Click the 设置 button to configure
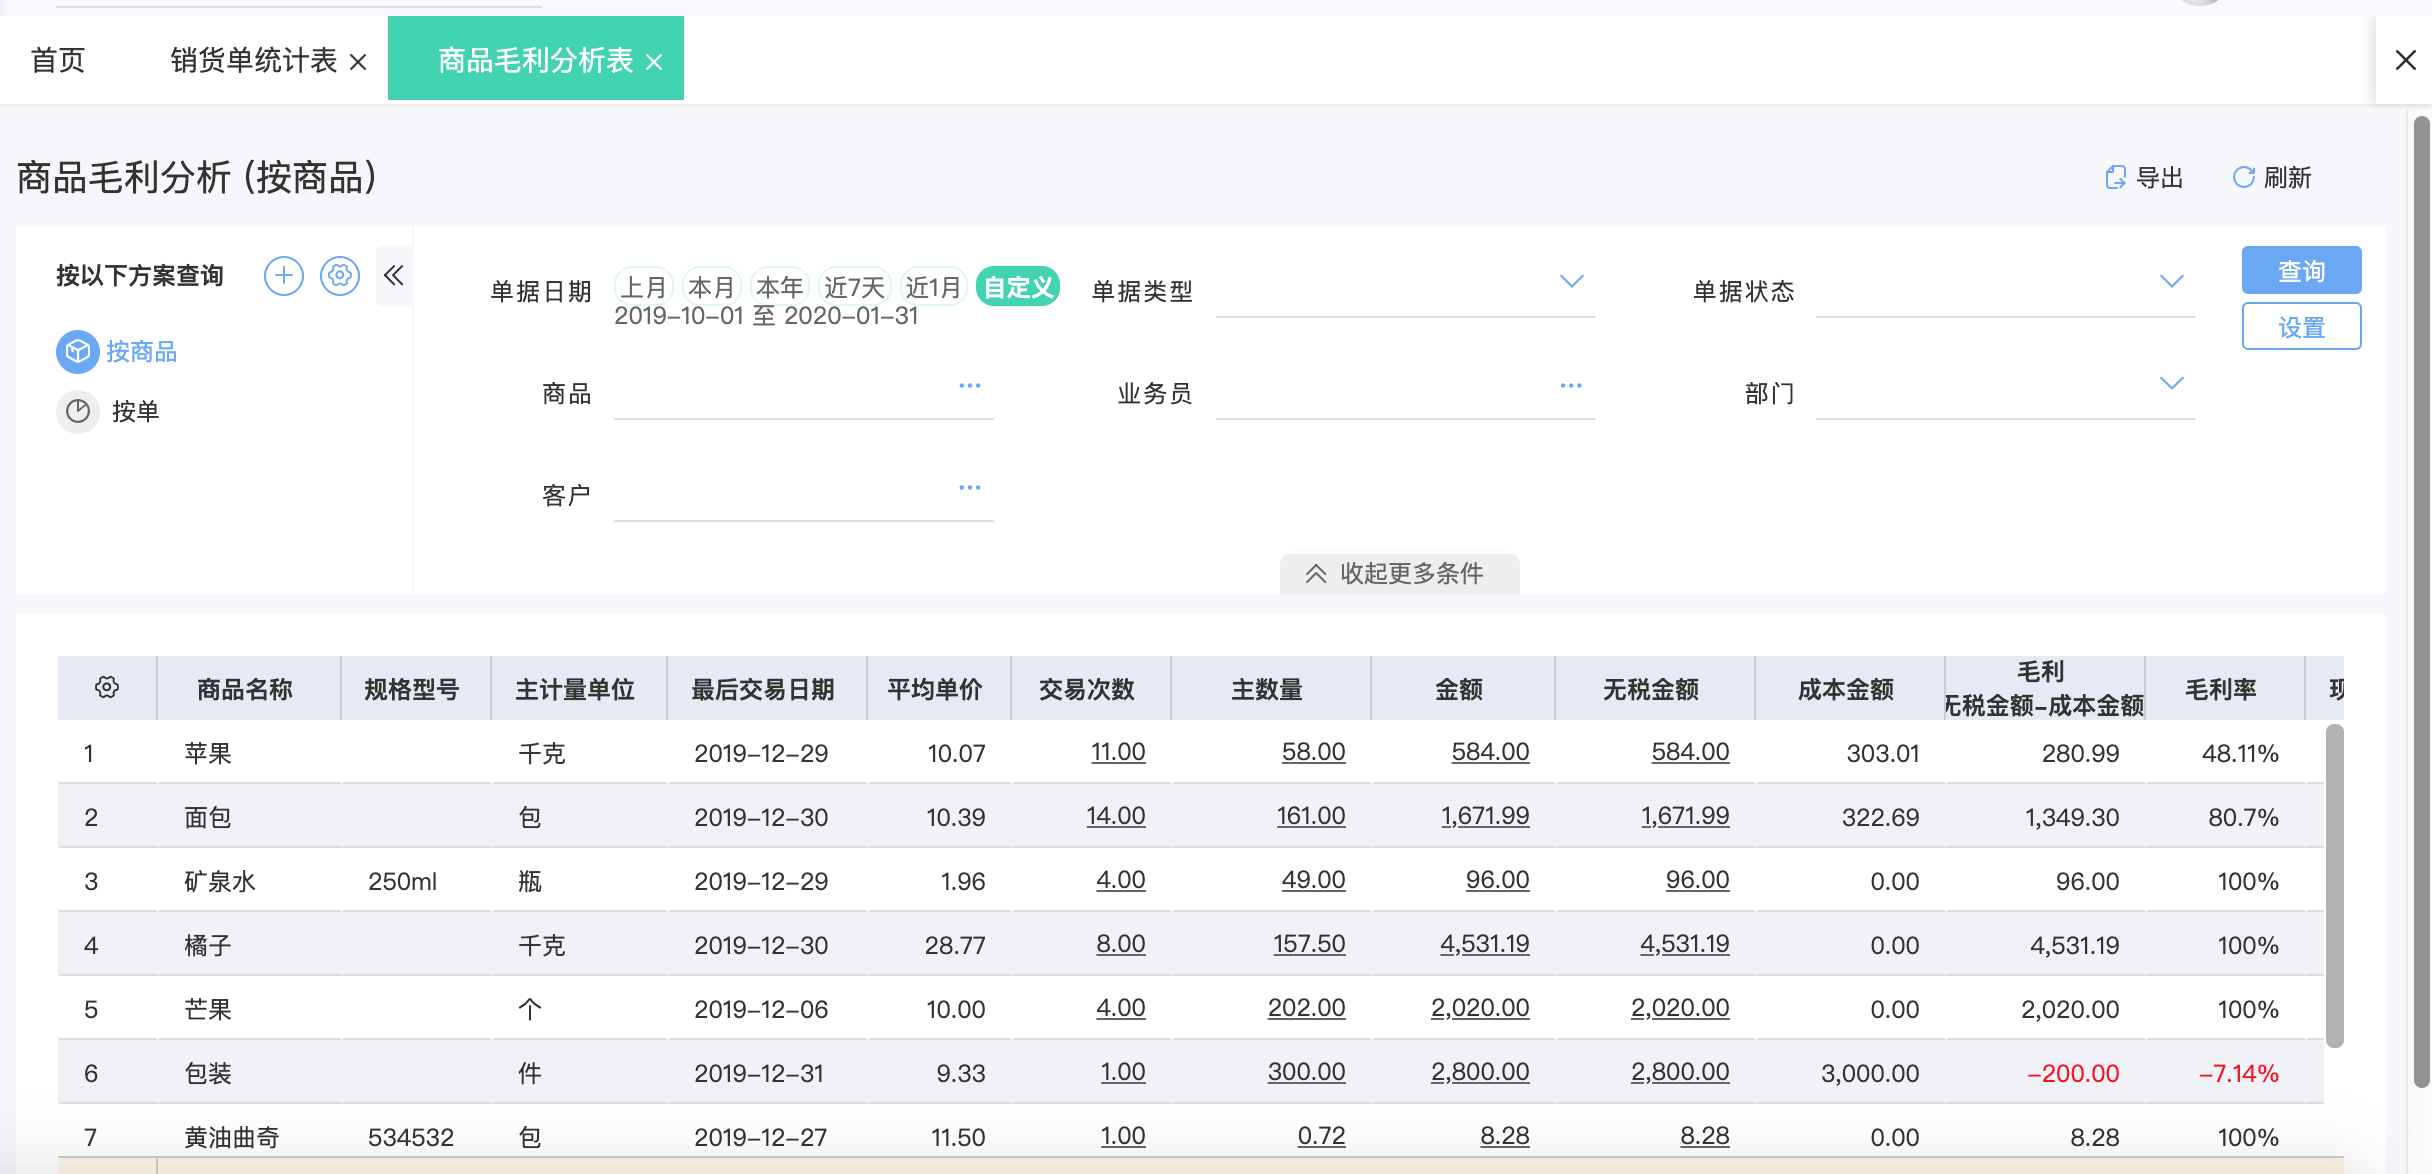Viewport: 2432px width, 1174px height. 2302,326
